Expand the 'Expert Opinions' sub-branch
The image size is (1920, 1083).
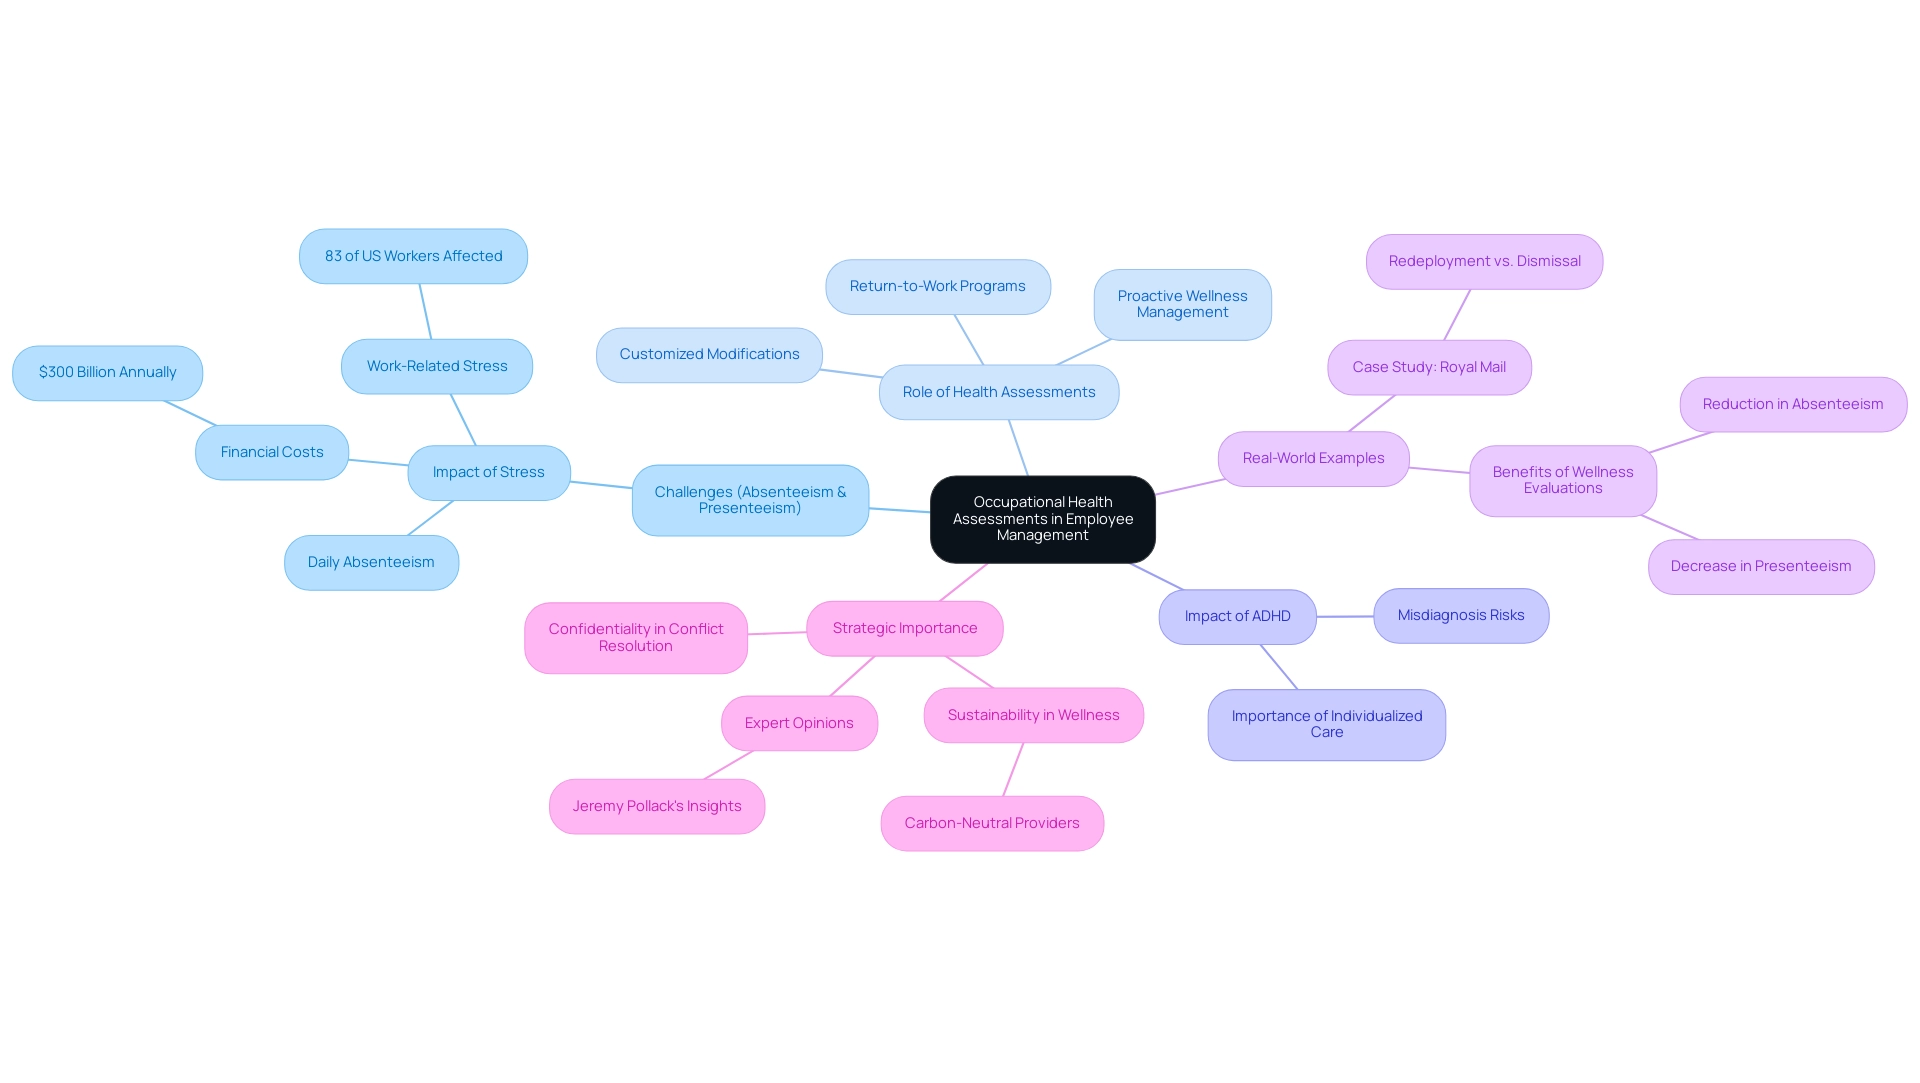coord(798,723)
